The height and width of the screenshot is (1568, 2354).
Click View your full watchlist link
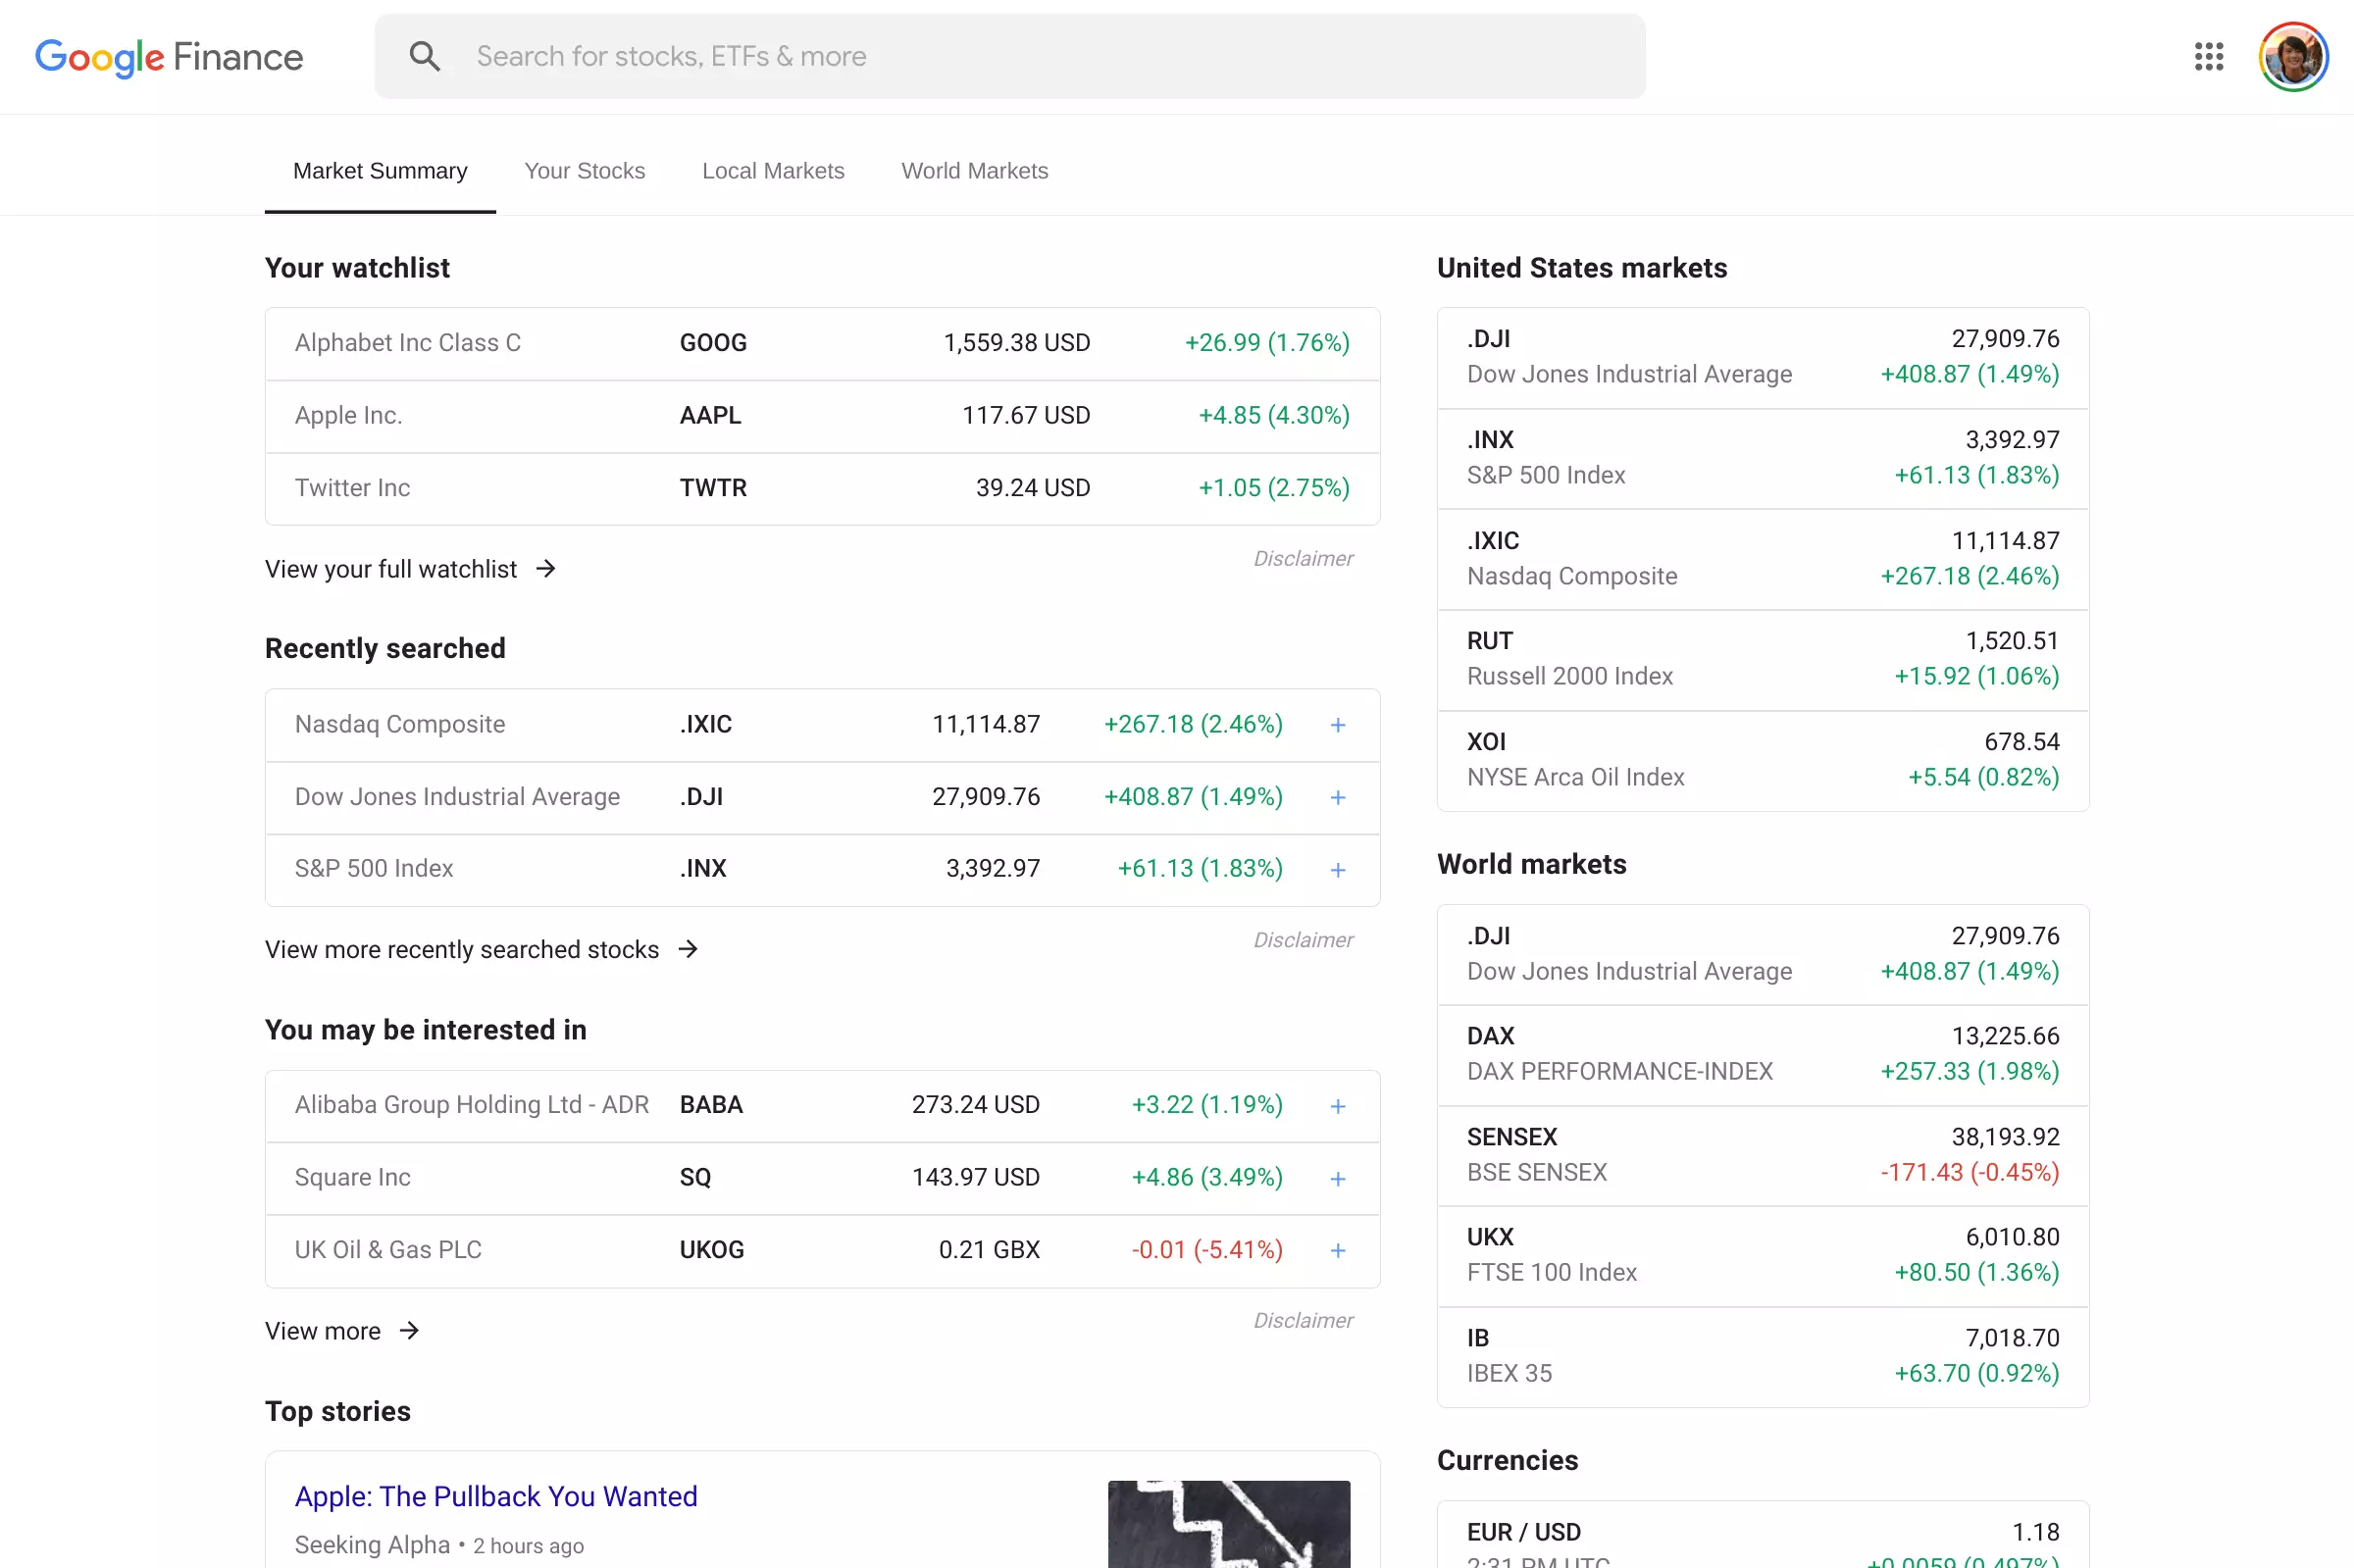coord(410,569)
